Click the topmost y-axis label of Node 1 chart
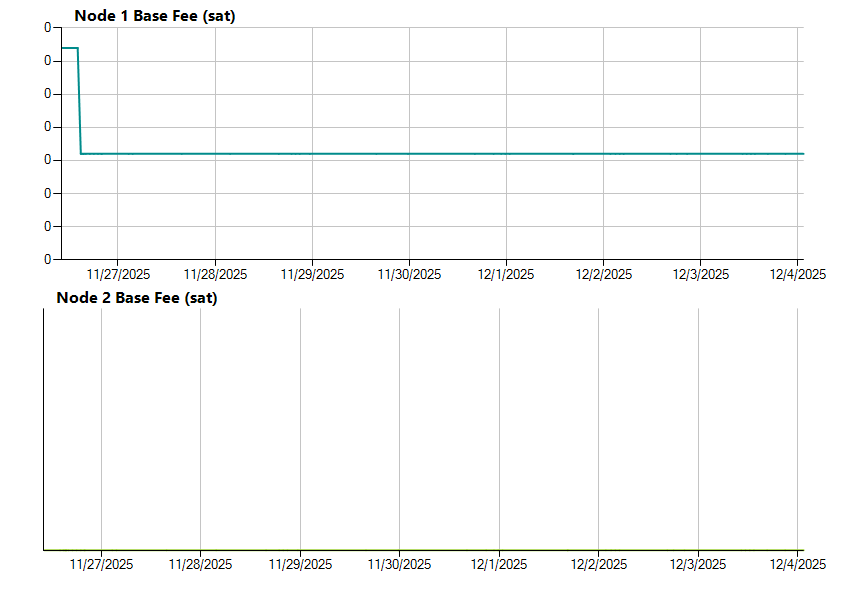The image size is (860, 600). 46,28
